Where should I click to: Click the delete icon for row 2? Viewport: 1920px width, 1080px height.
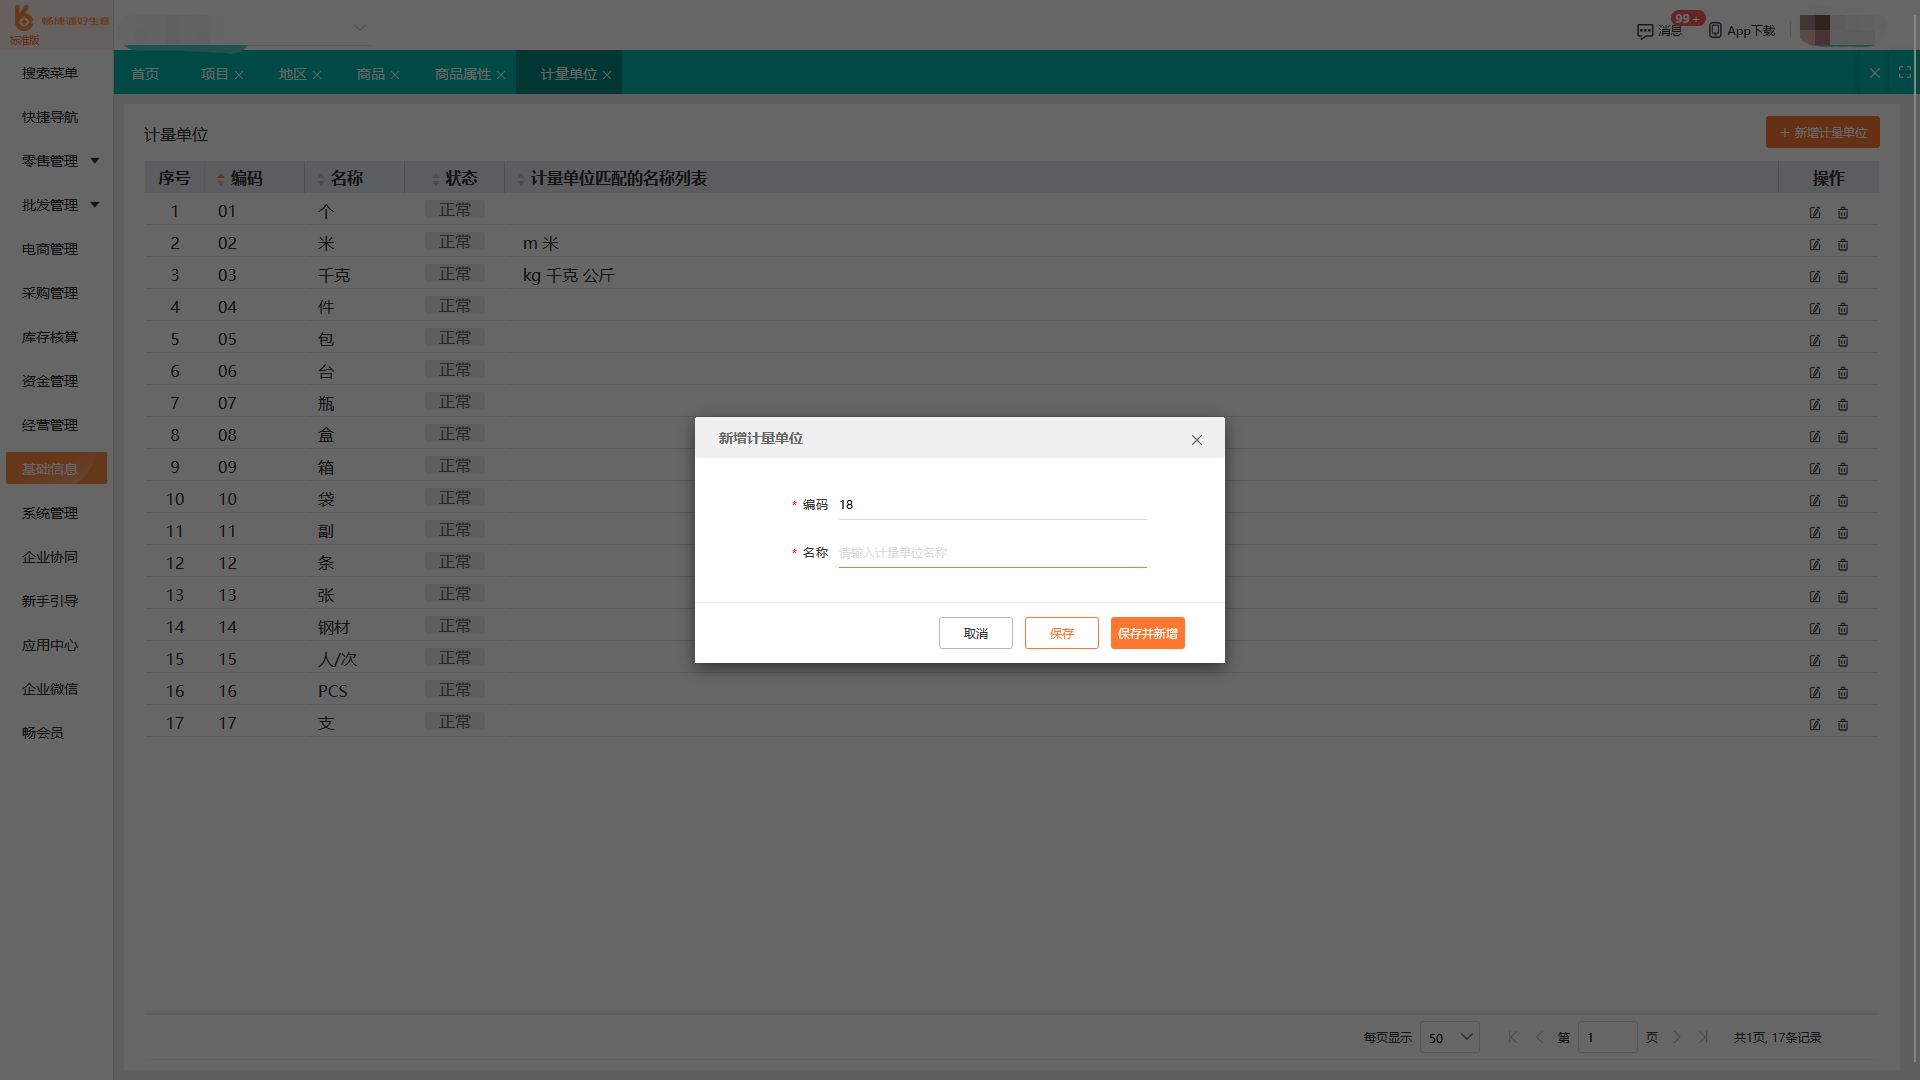click(x=1844, y=244)
